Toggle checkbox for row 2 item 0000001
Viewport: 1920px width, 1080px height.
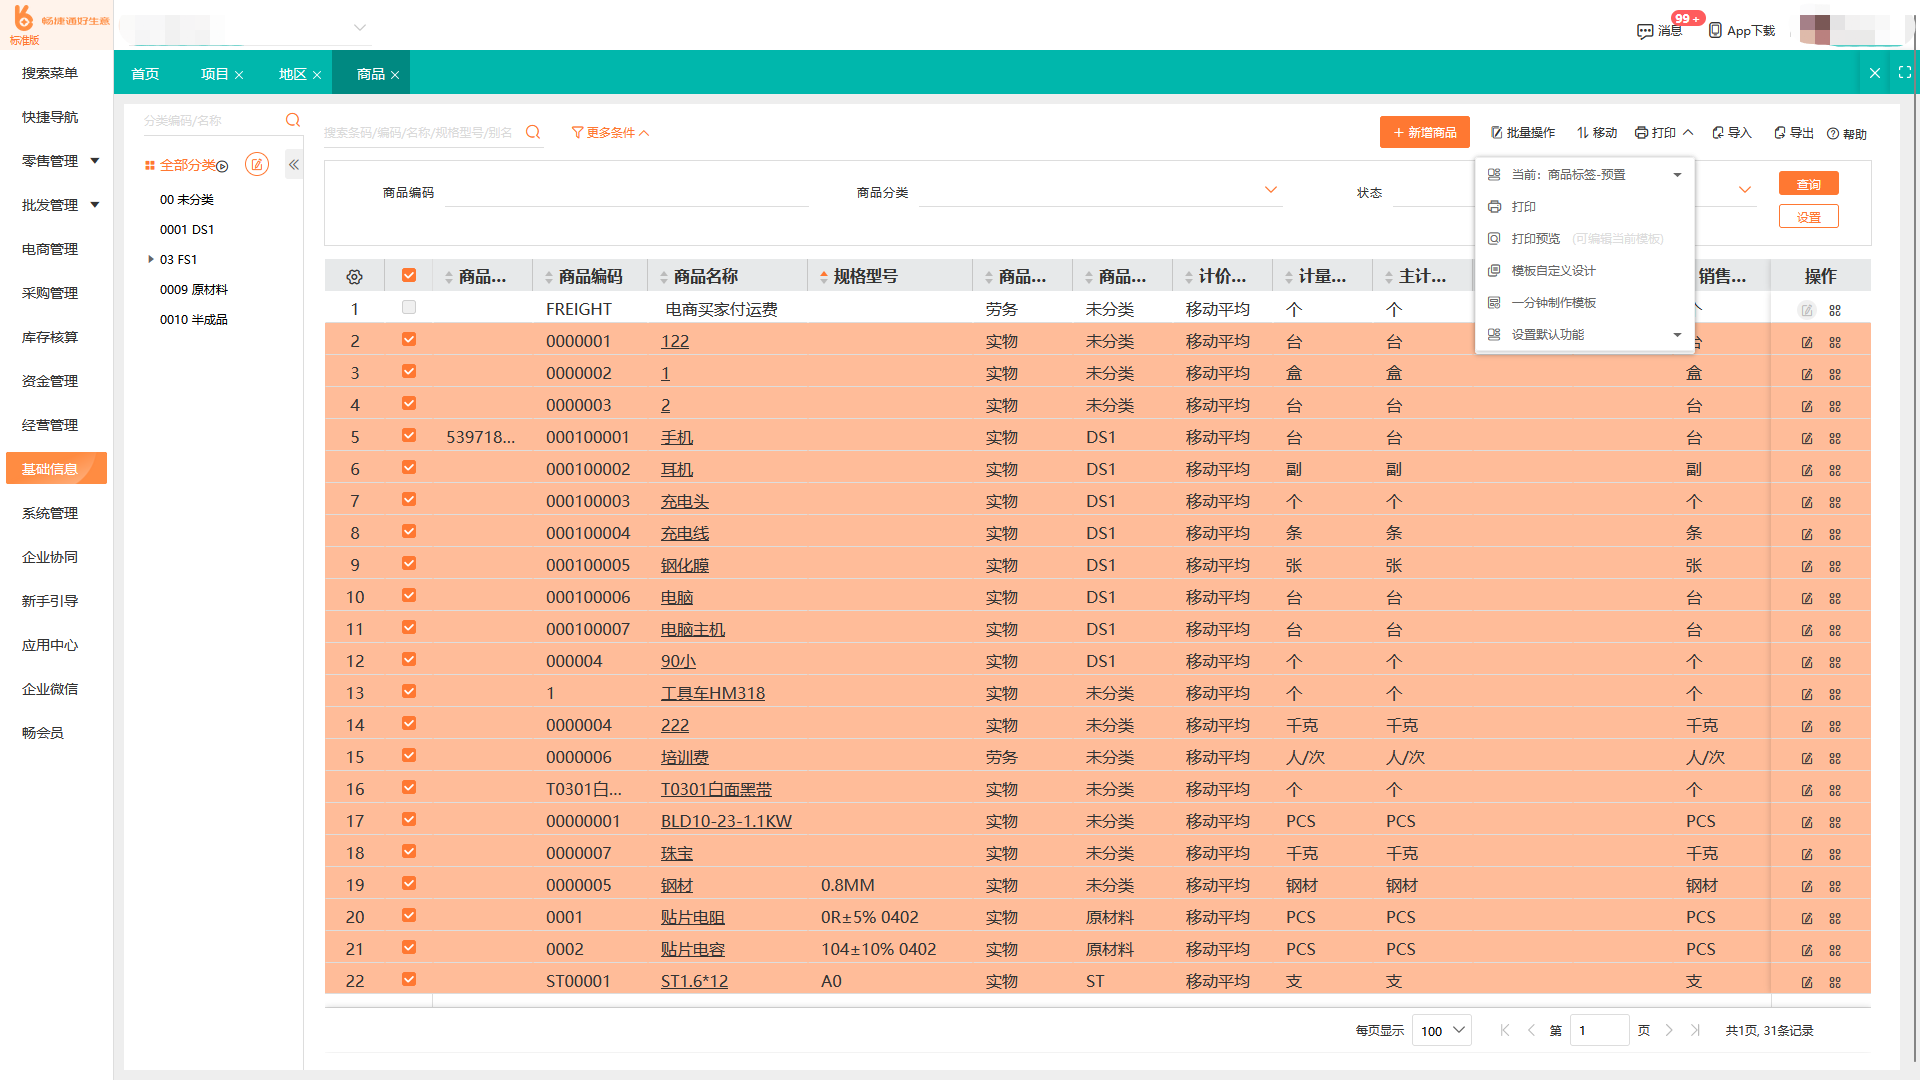pos(410,339)
